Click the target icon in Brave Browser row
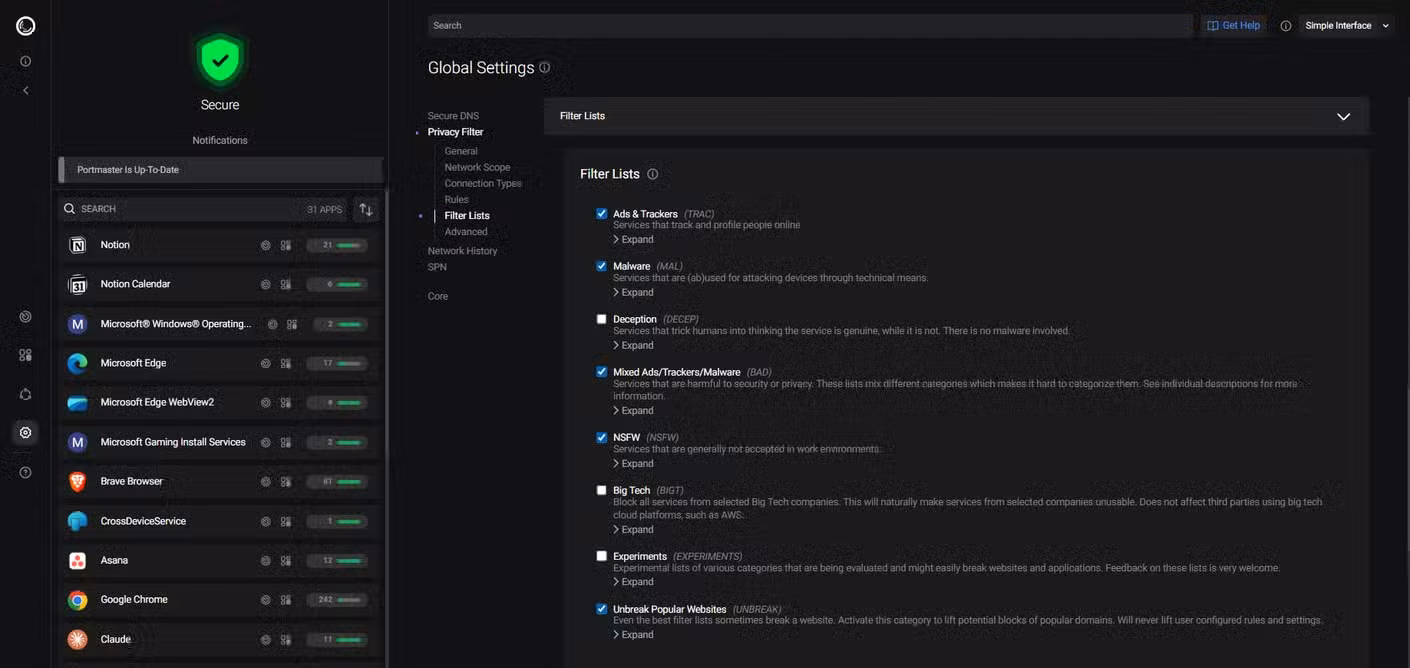 pyautogui.click(x=266, y=482)
